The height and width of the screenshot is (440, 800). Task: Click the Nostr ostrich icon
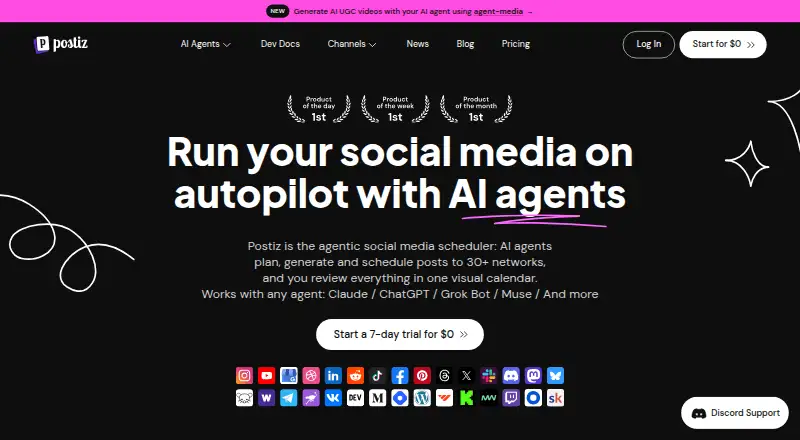pyautogui.click(x=311, y=398)
